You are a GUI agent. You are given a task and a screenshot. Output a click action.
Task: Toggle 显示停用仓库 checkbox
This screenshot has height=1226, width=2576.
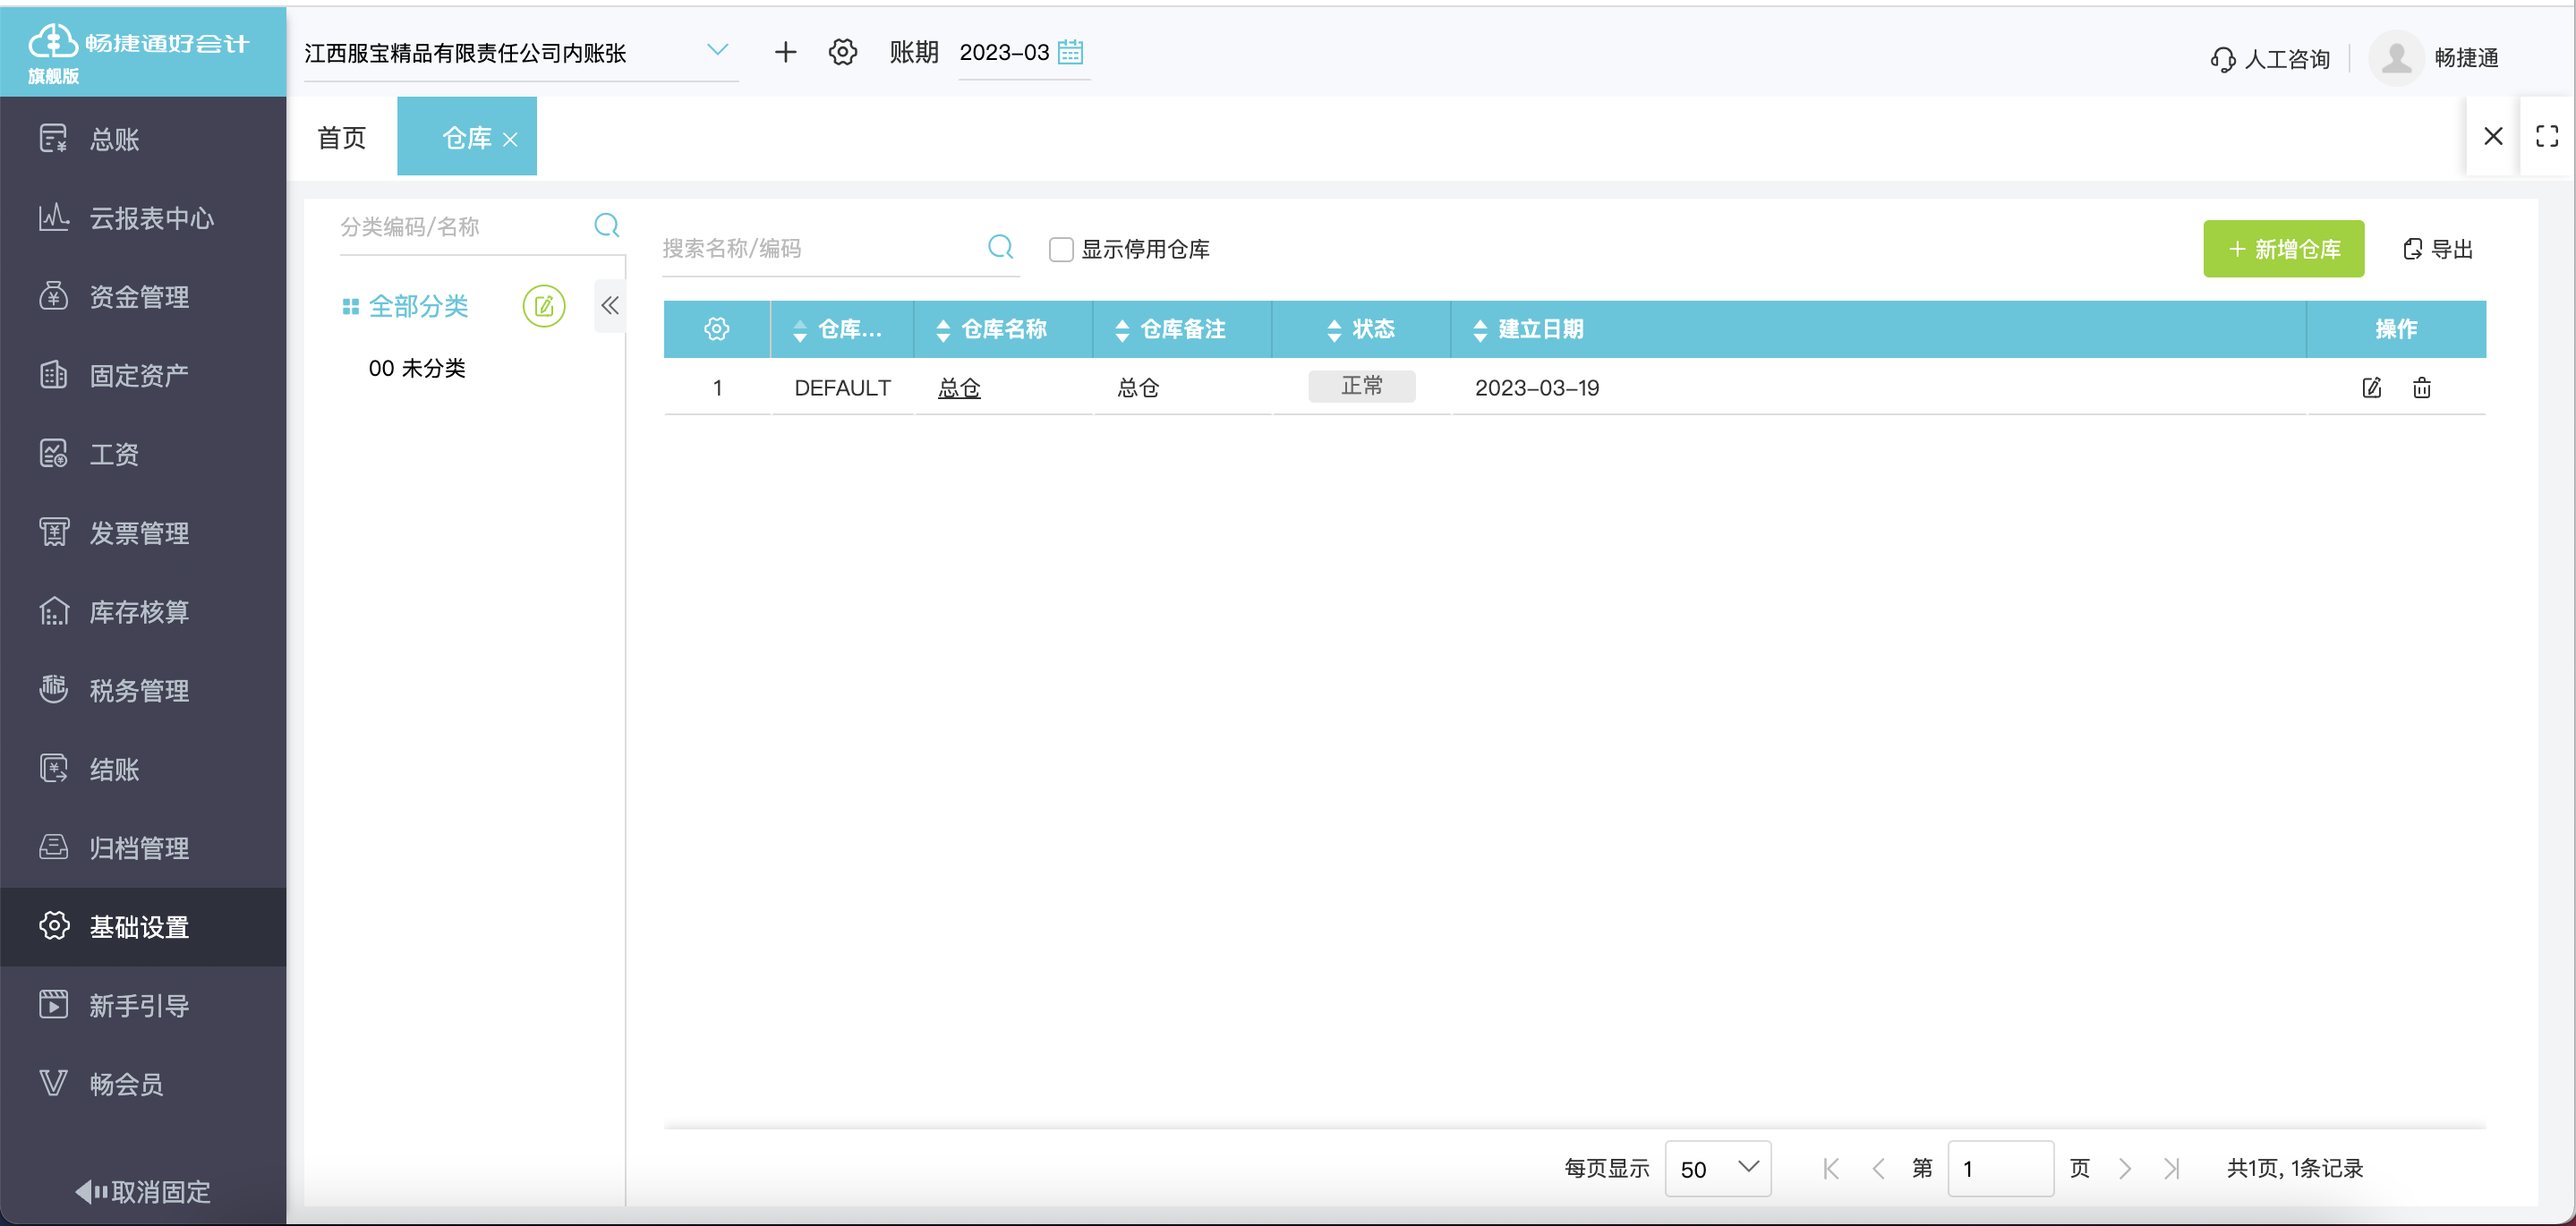[x=1060, y=250]
